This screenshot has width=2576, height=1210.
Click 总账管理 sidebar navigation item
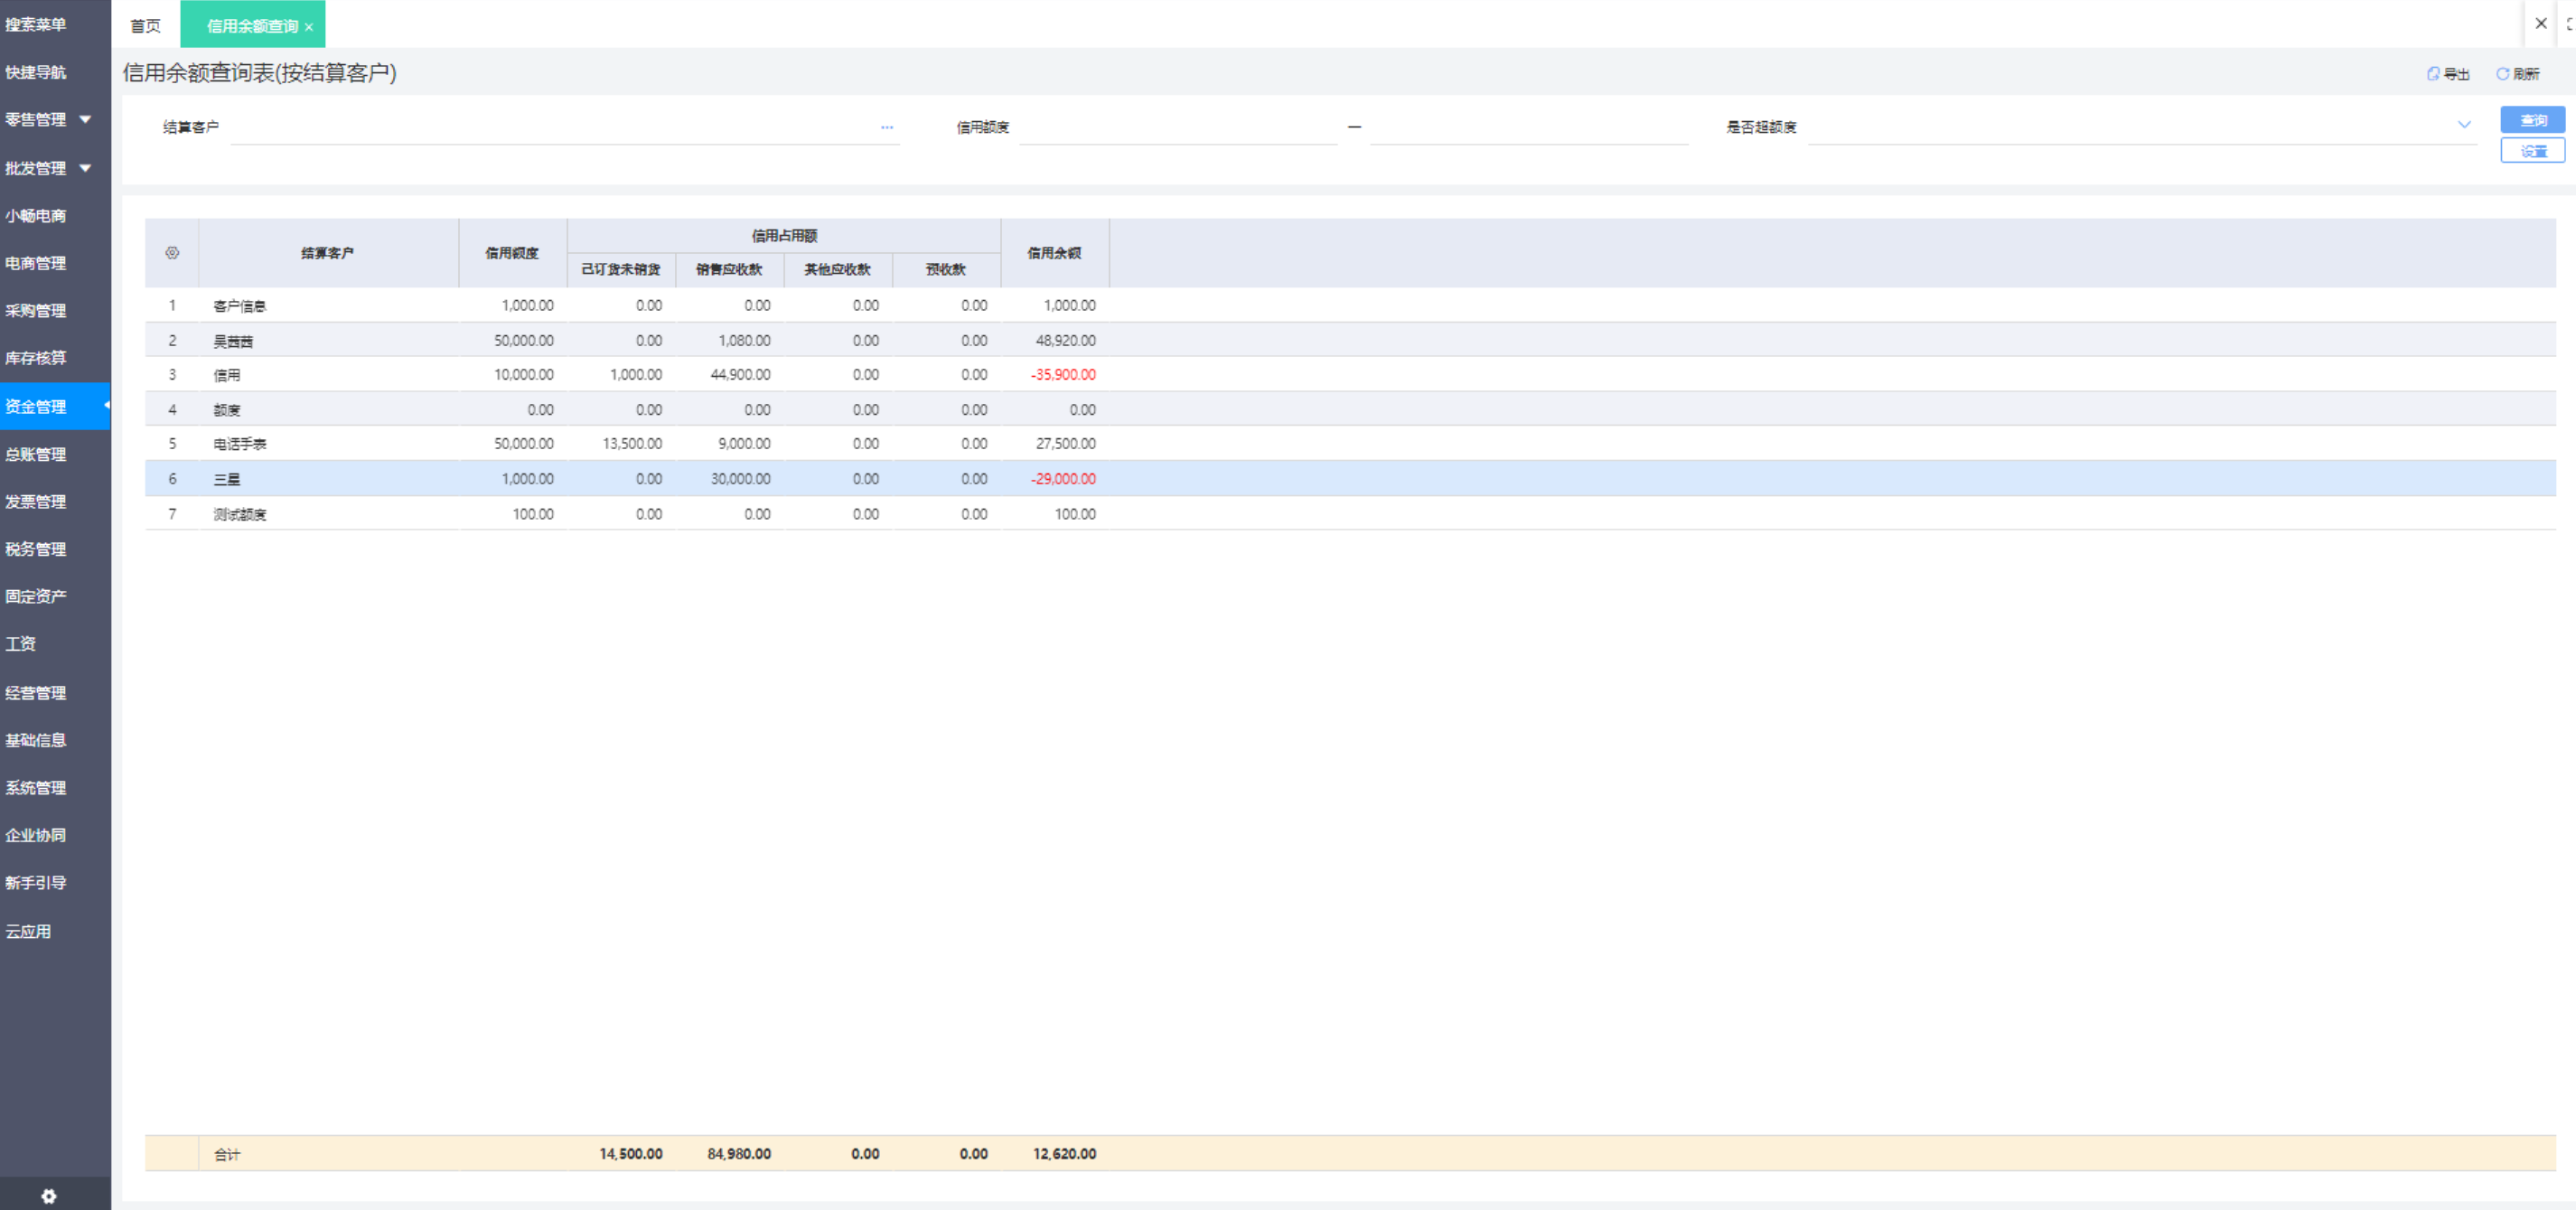(52, 452)
